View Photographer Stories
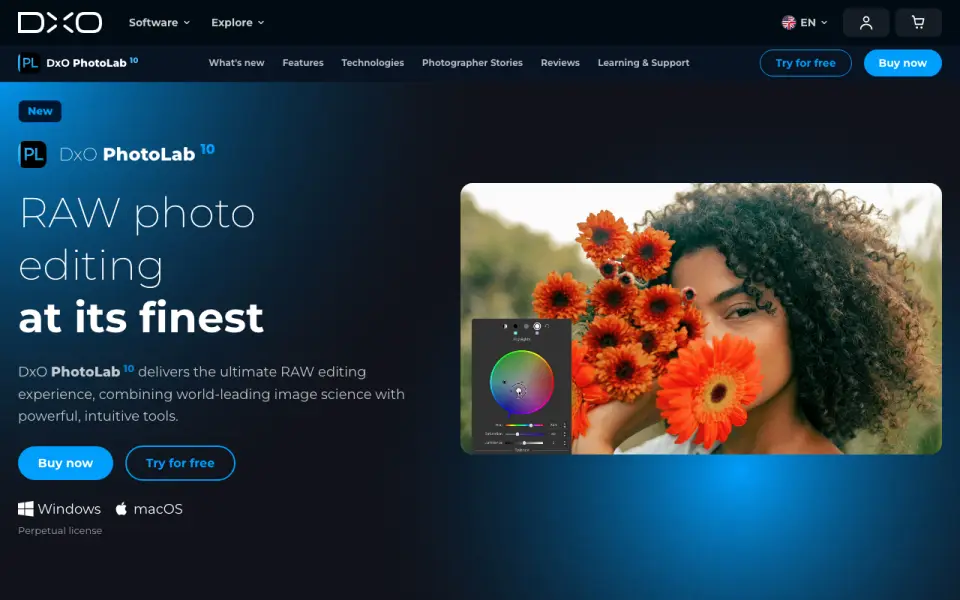Screen dimensions: 960x600 click(472, 62)
